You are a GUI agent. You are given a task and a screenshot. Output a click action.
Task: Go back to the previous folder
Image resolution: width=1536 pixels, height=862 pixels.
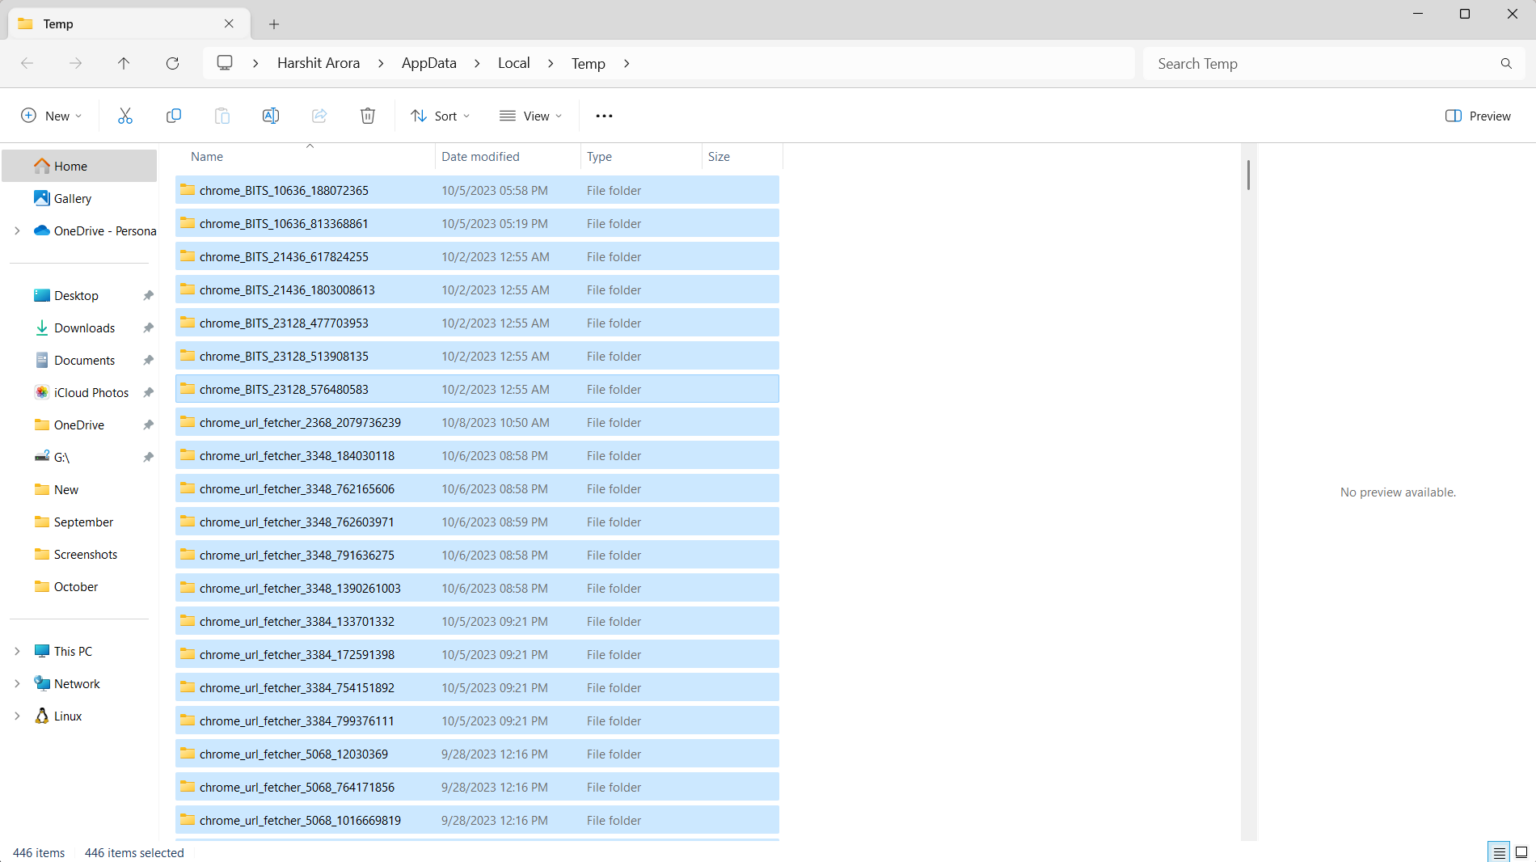tap(27, 63)
